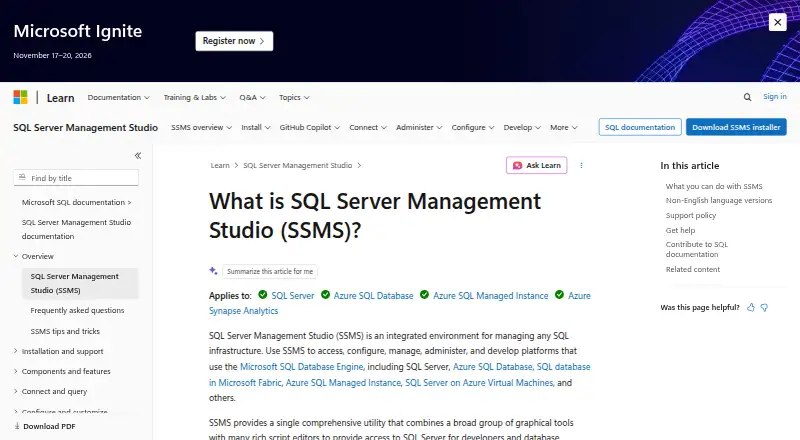Image resolution: width=800 pixels, height=440 pixels.
Task: Open SSMS tips and tricks item
Action: click(x=65, y=331)
